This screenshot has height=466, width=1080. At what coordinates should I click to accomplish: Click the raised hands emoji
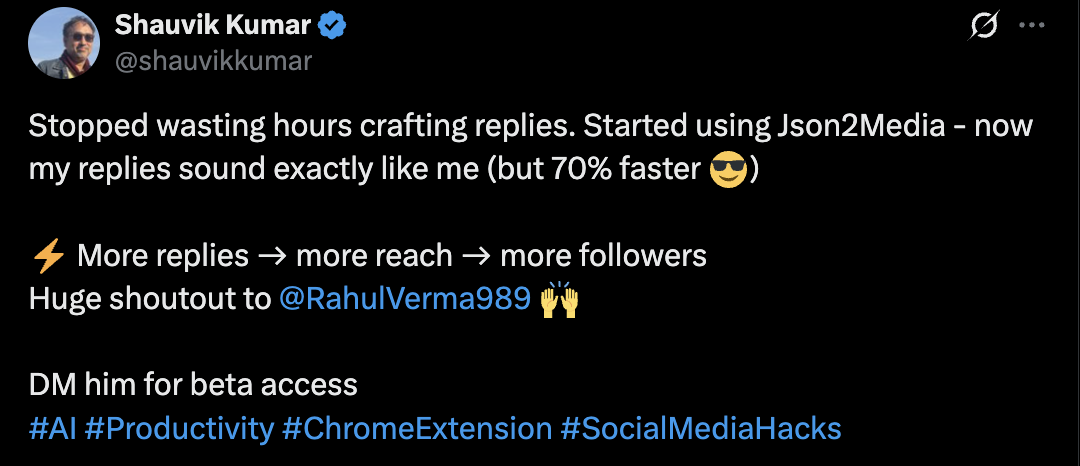(559, 299)
